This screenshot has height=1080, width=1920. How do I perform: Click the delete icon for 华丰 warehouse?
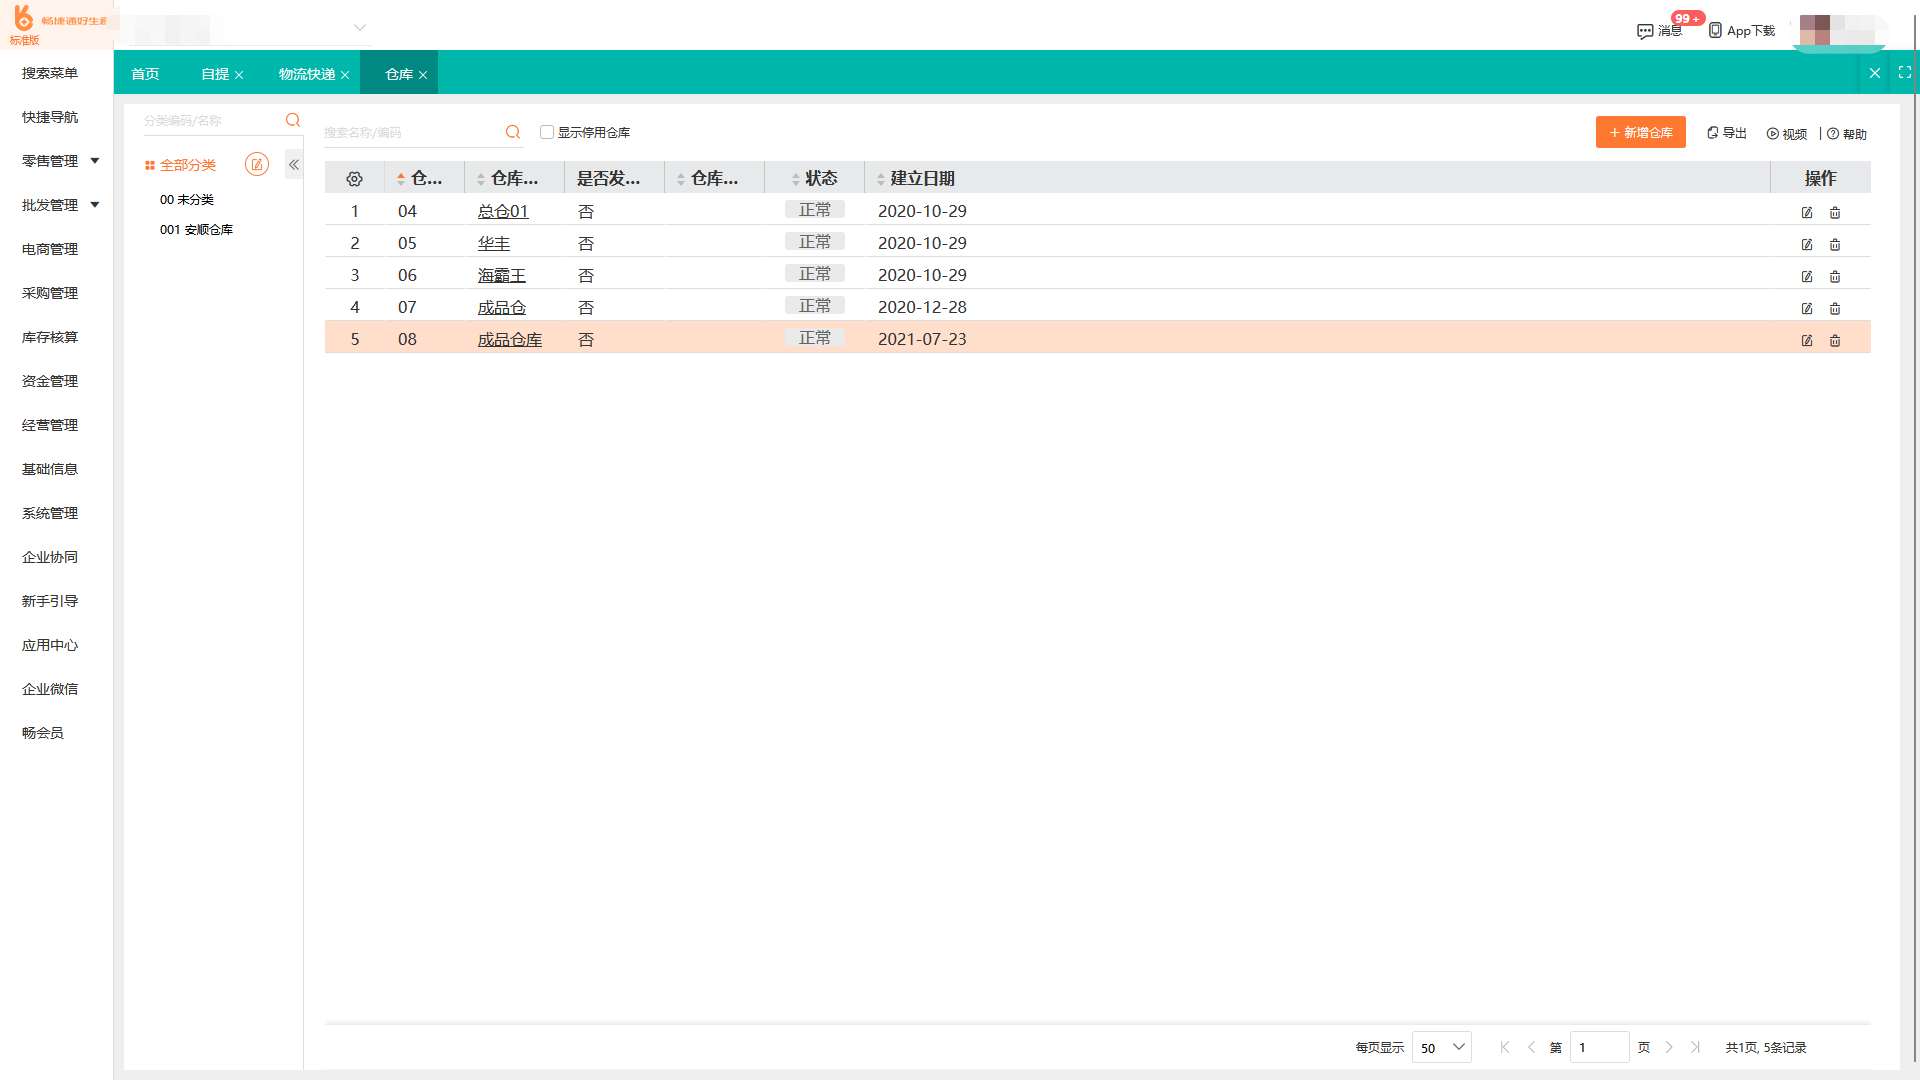1834,243
